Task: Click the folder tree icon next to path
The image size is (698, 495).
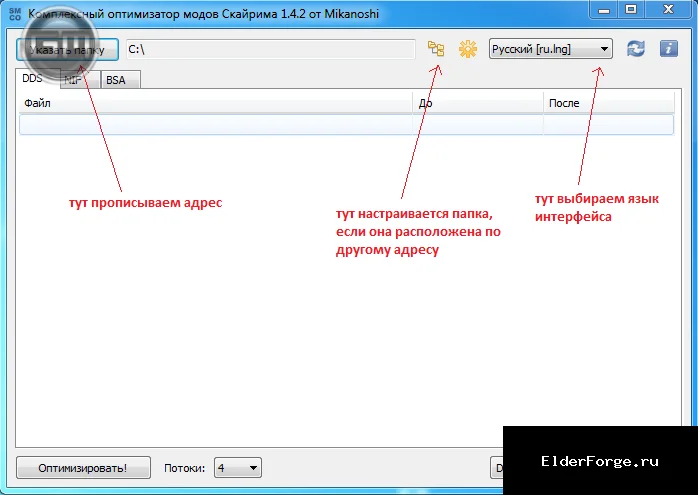Action: (436, 49)
